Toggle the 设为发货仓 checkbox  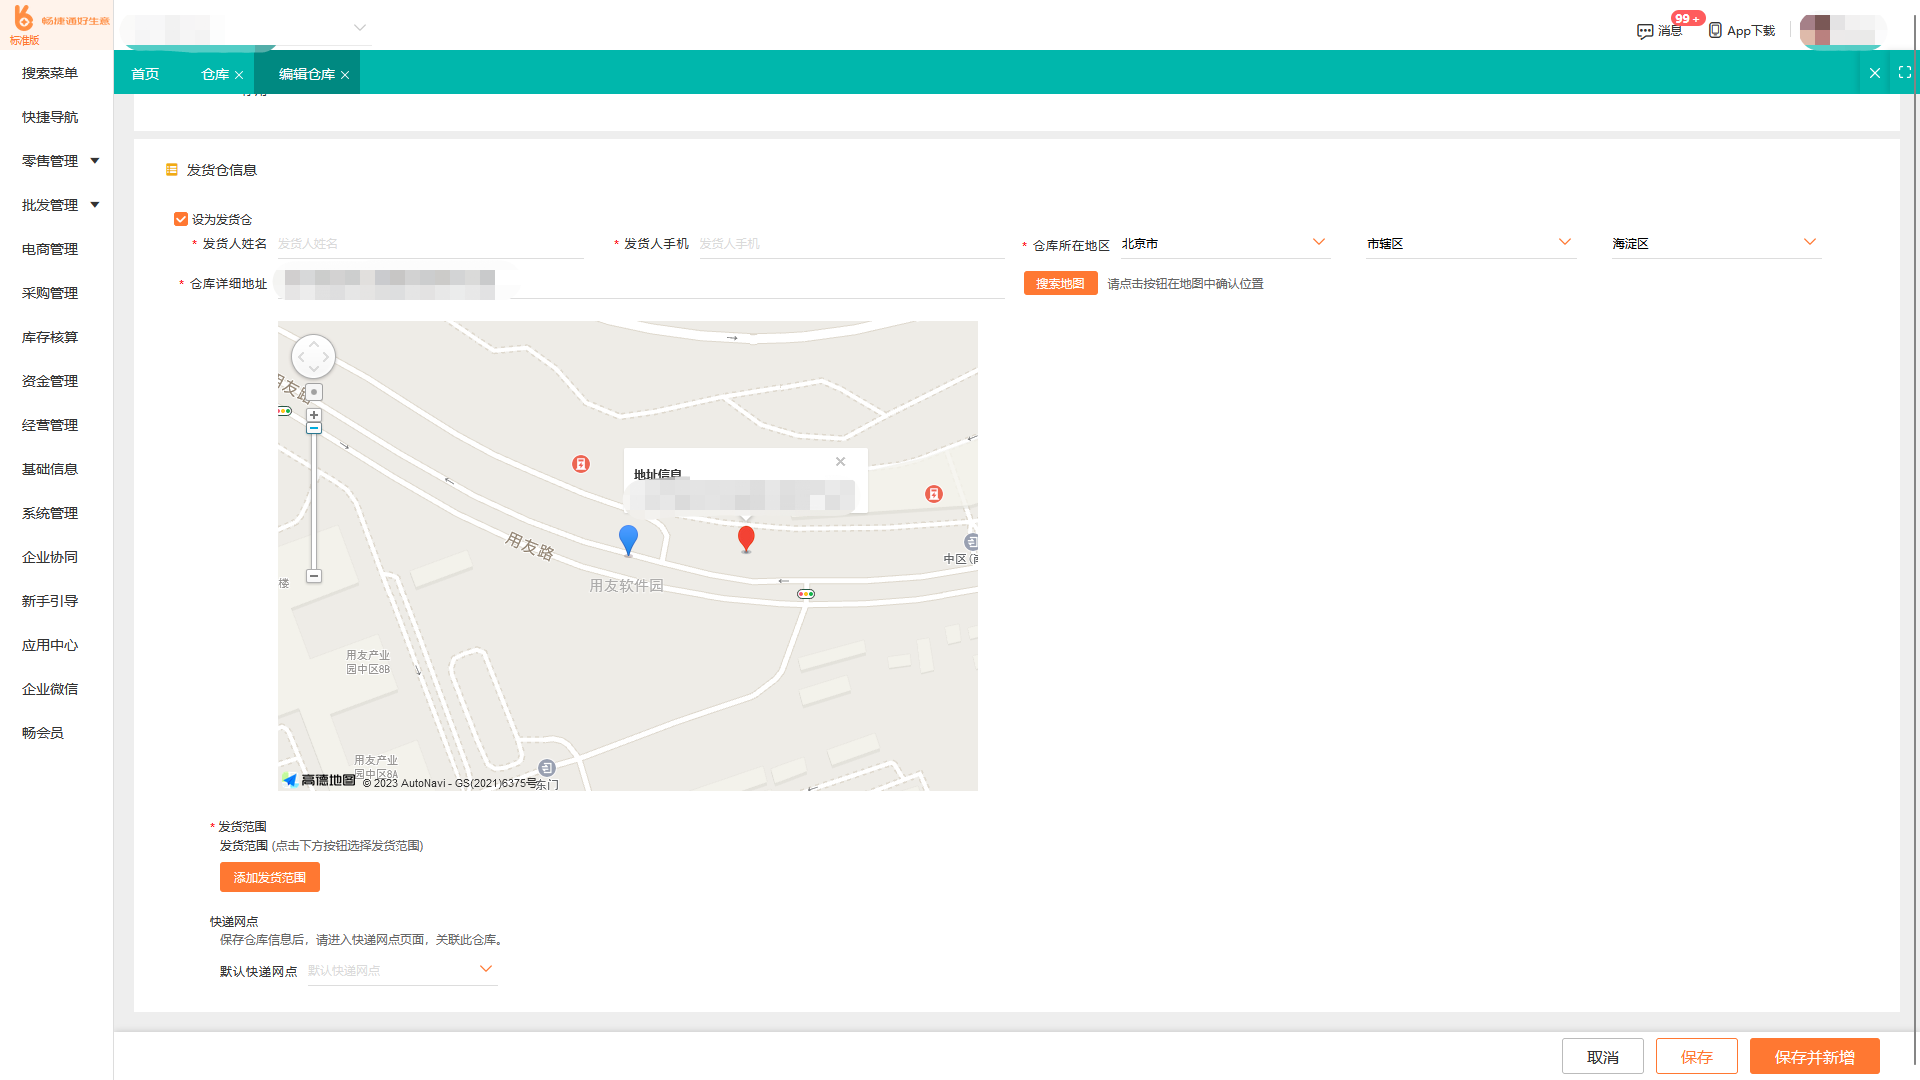(182, 218)
